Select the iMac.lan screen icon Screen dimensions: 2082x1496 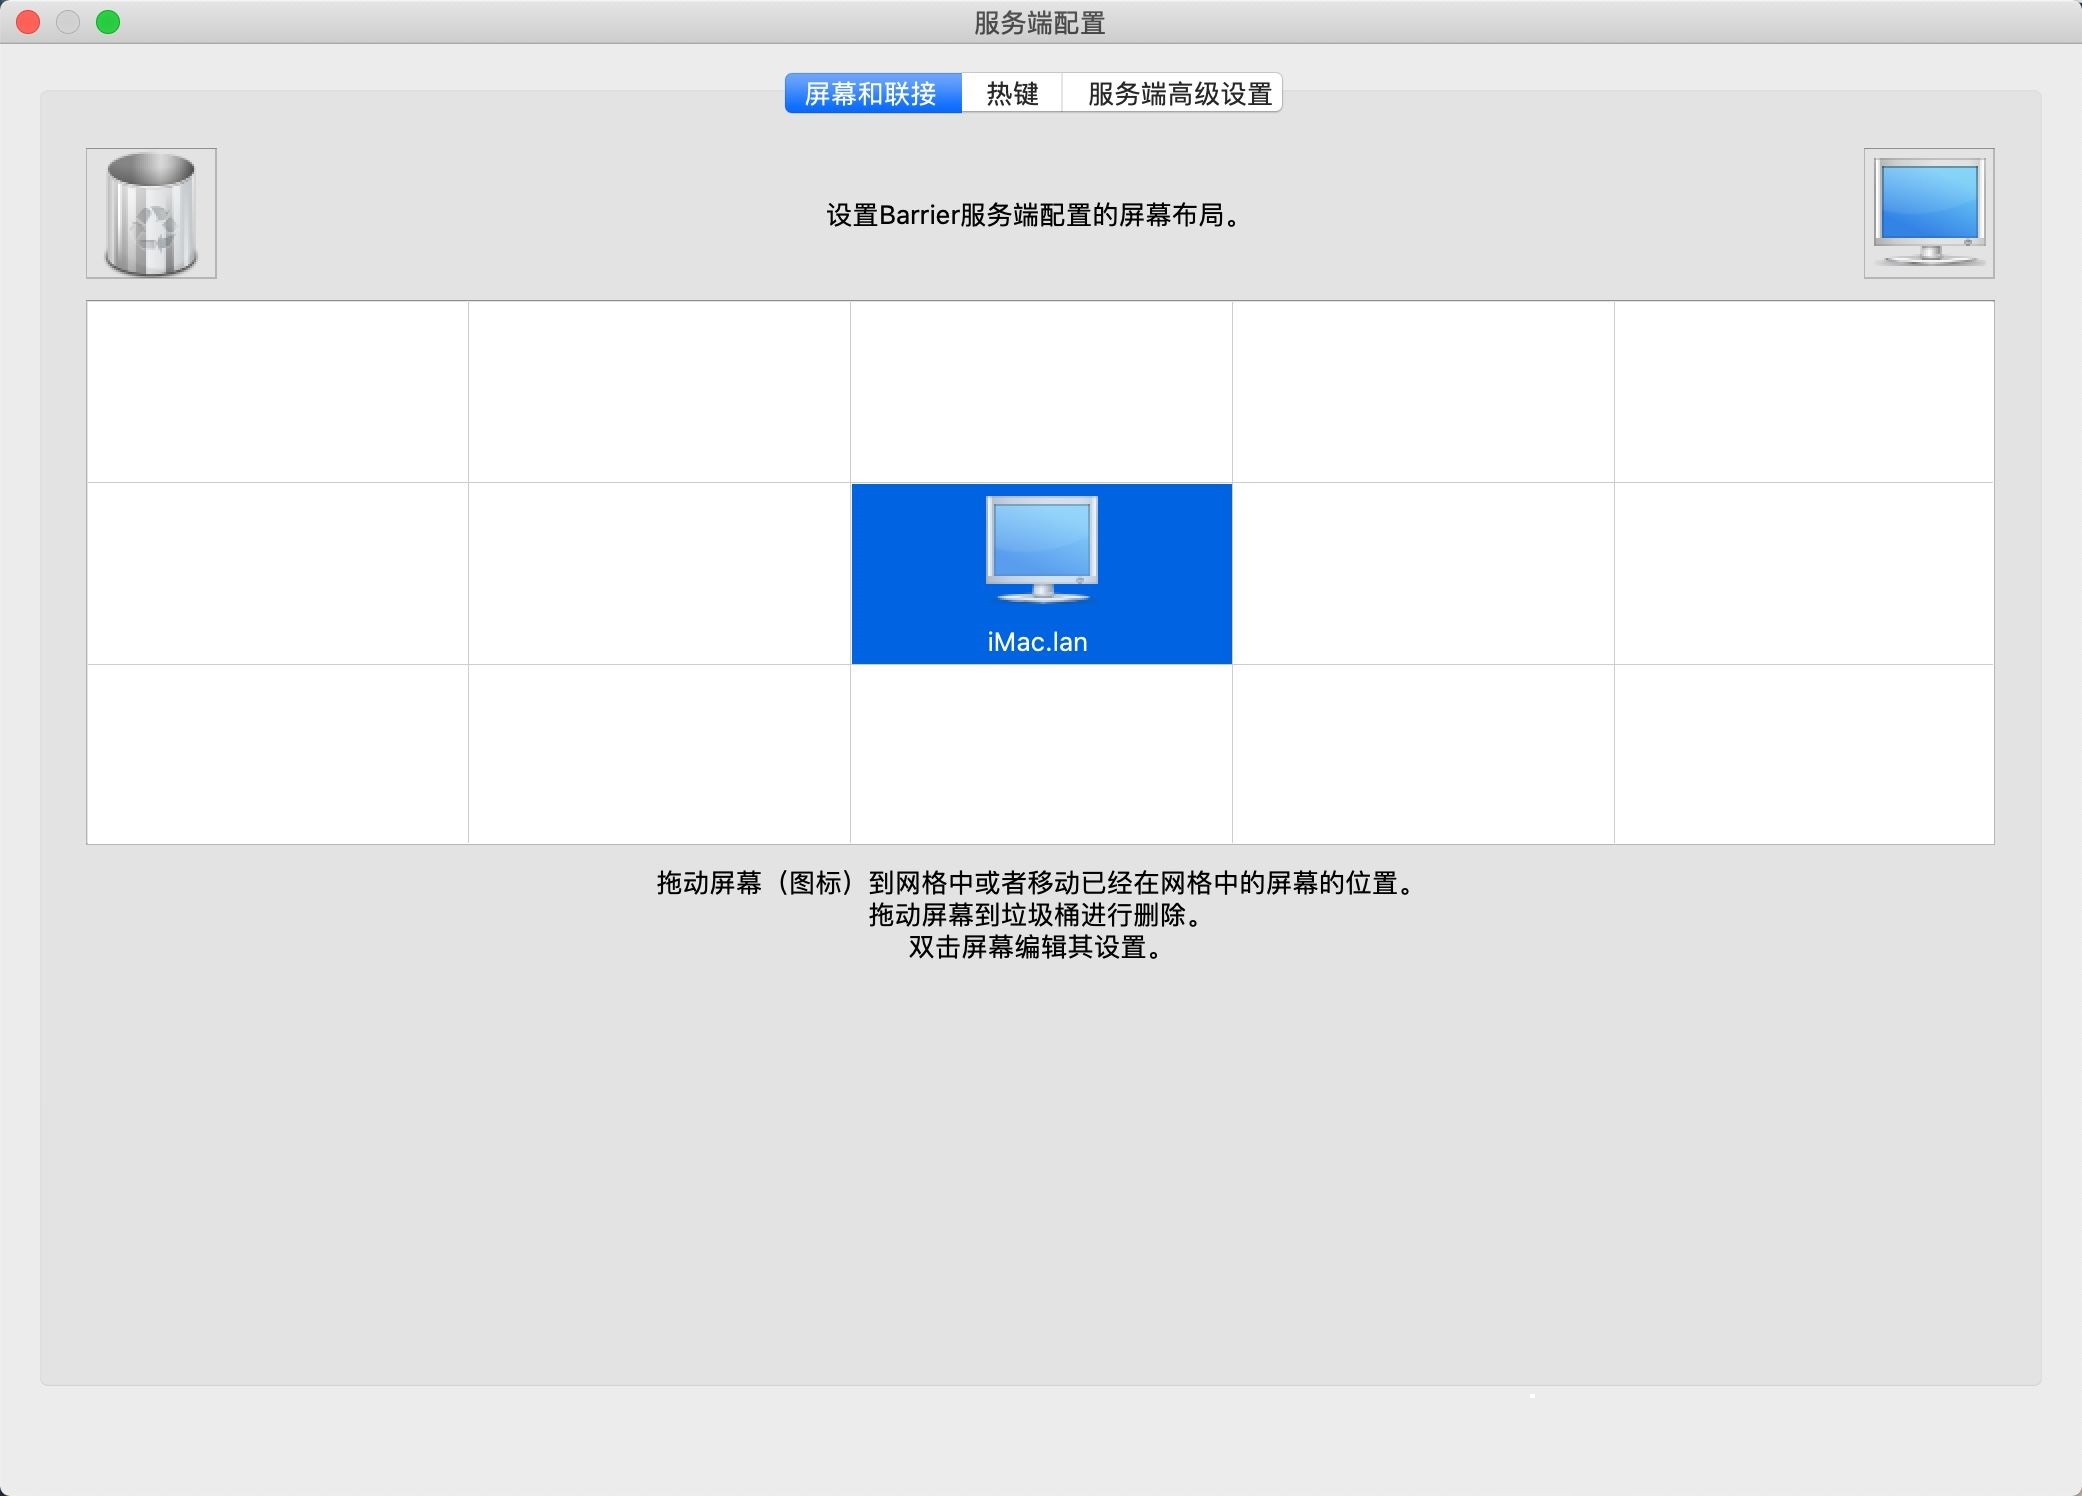click(x=1040, y=574)
